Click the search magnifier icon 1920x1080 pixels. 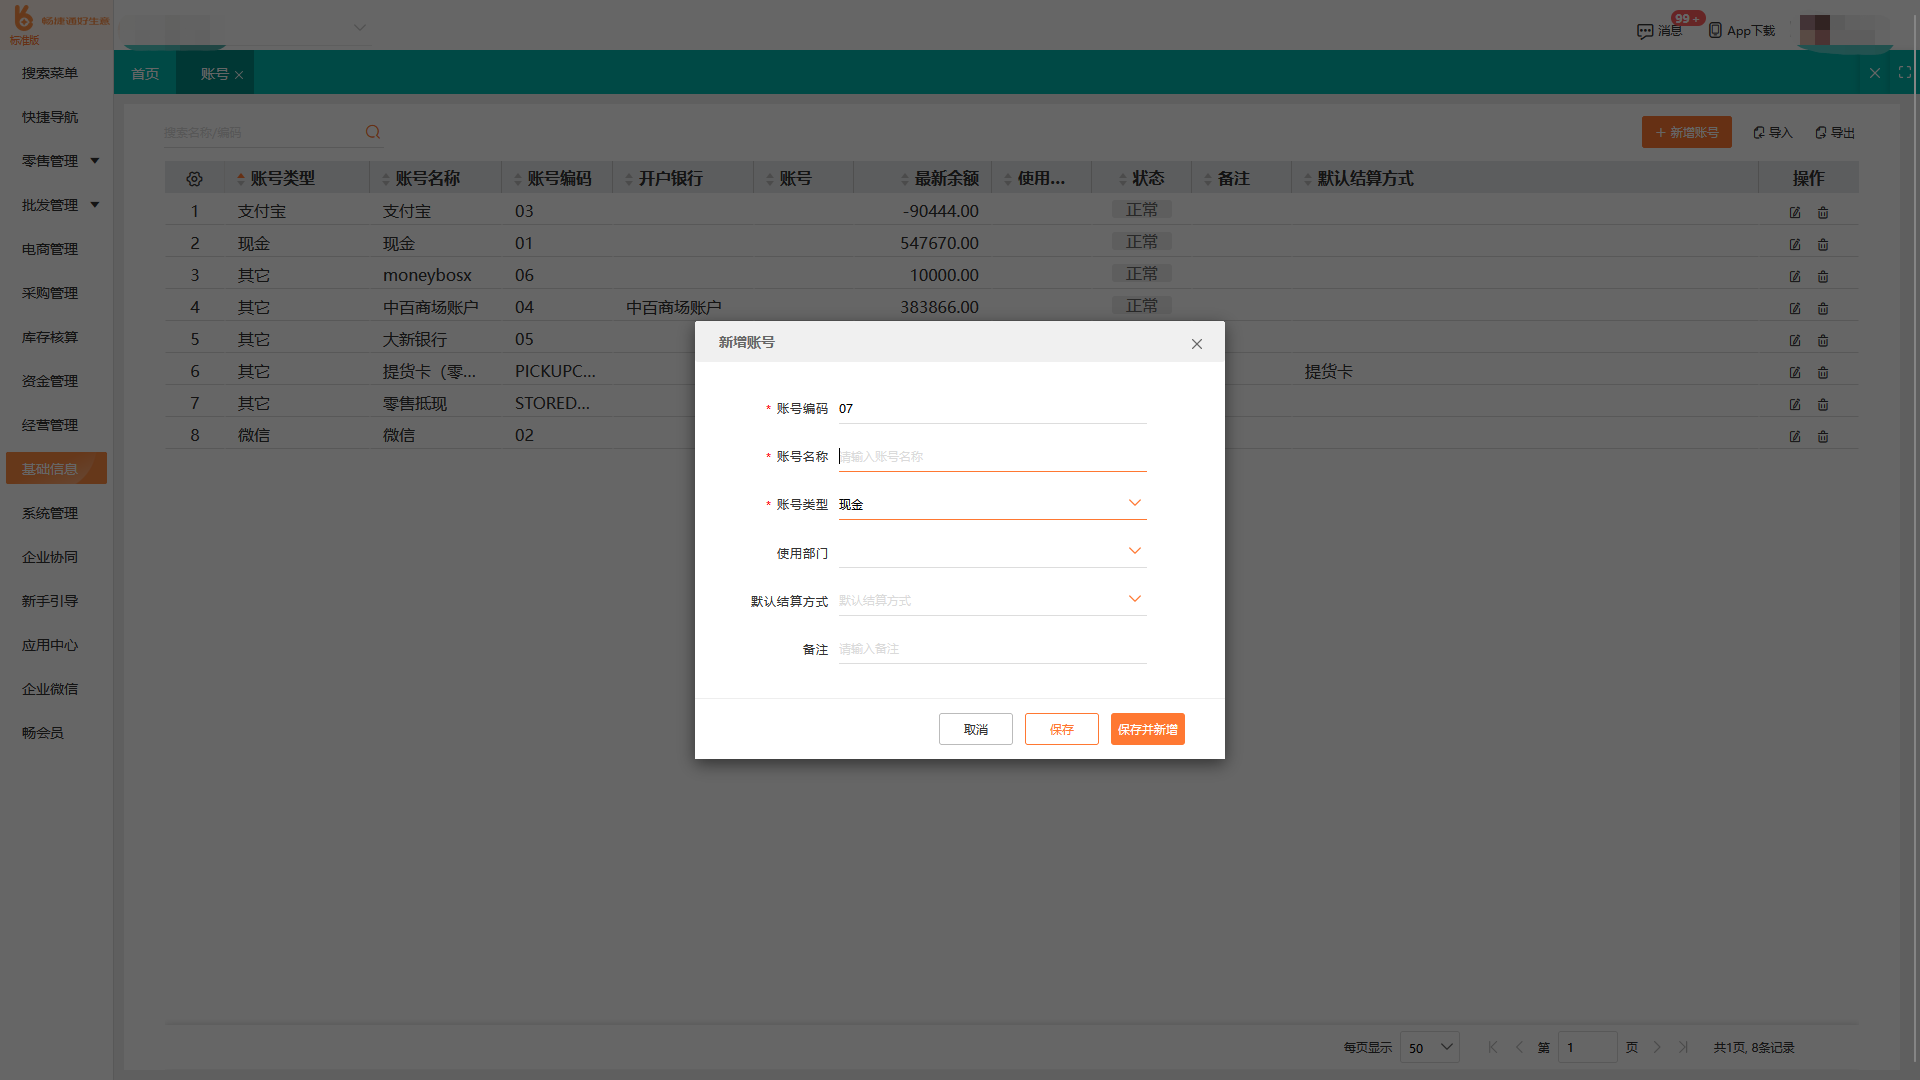(x=373, y=132)
